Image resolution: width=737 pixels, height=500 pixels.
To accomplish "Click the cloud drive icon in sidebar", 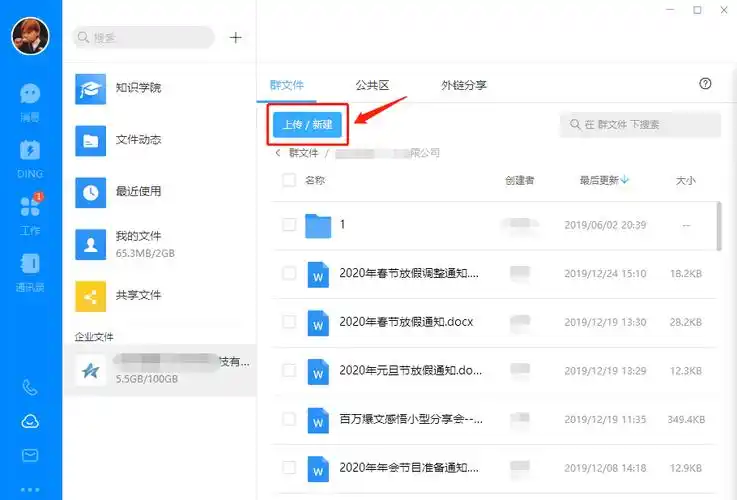I will pyautogui.click(x=30, y=421).
